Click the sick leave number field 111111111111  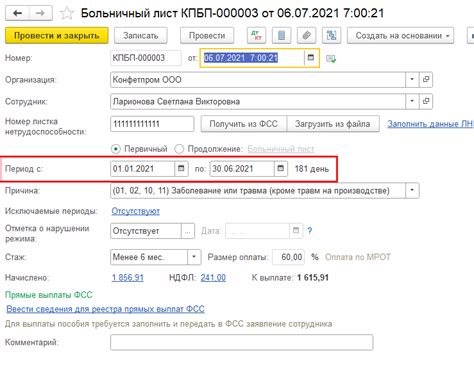(x=152, y=124)
